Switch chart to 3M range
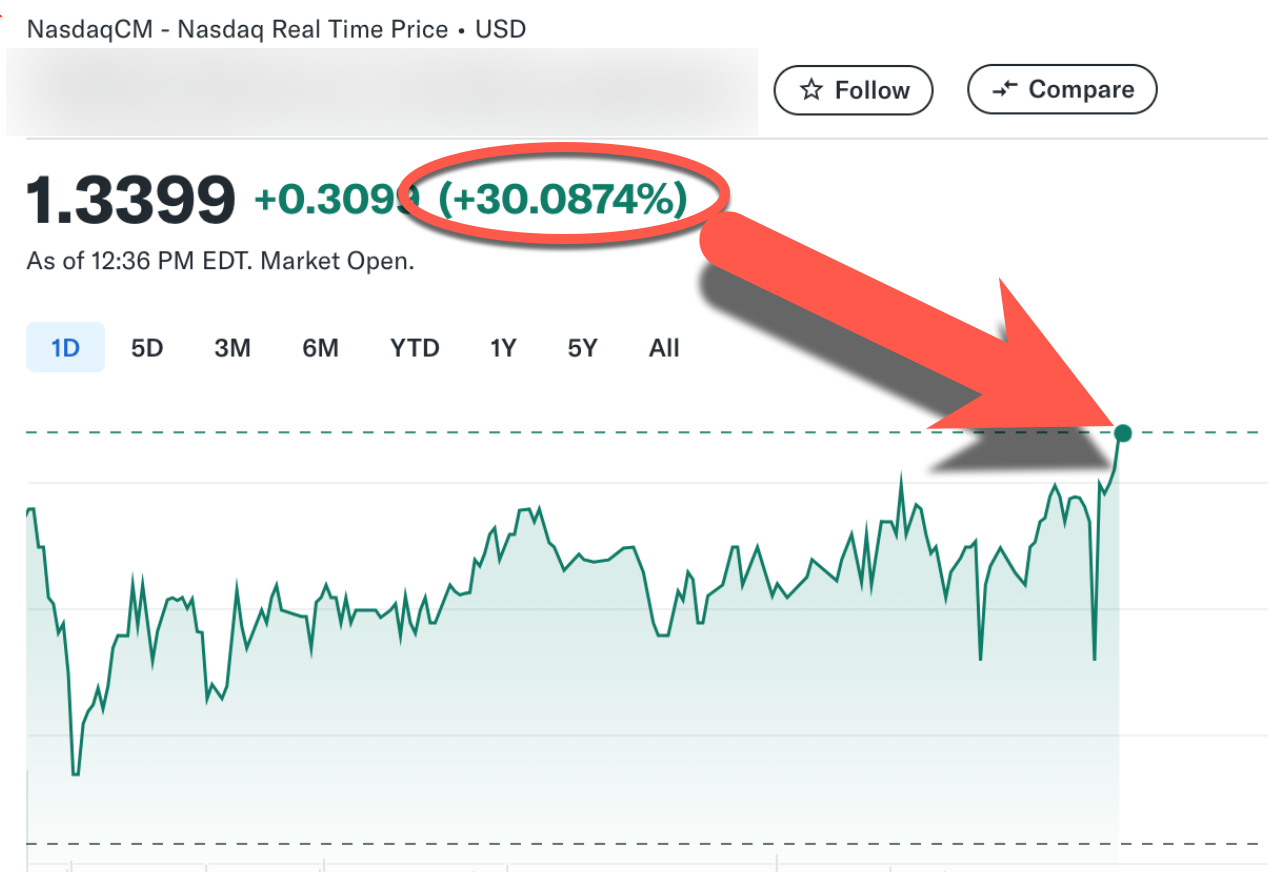 click(232, 348)
